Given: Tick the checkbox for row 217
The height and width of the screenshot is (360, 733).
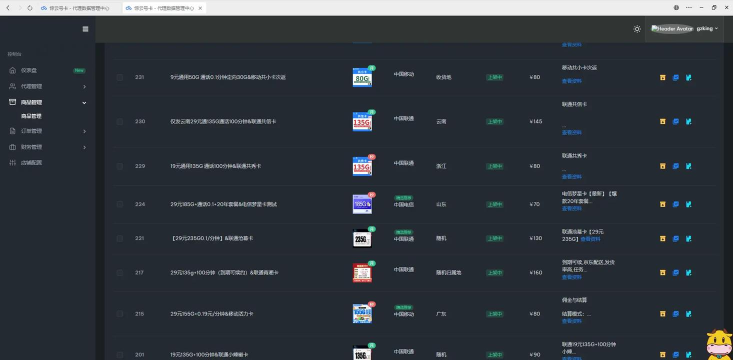Looking at the screenshot, I should [120, 273].
